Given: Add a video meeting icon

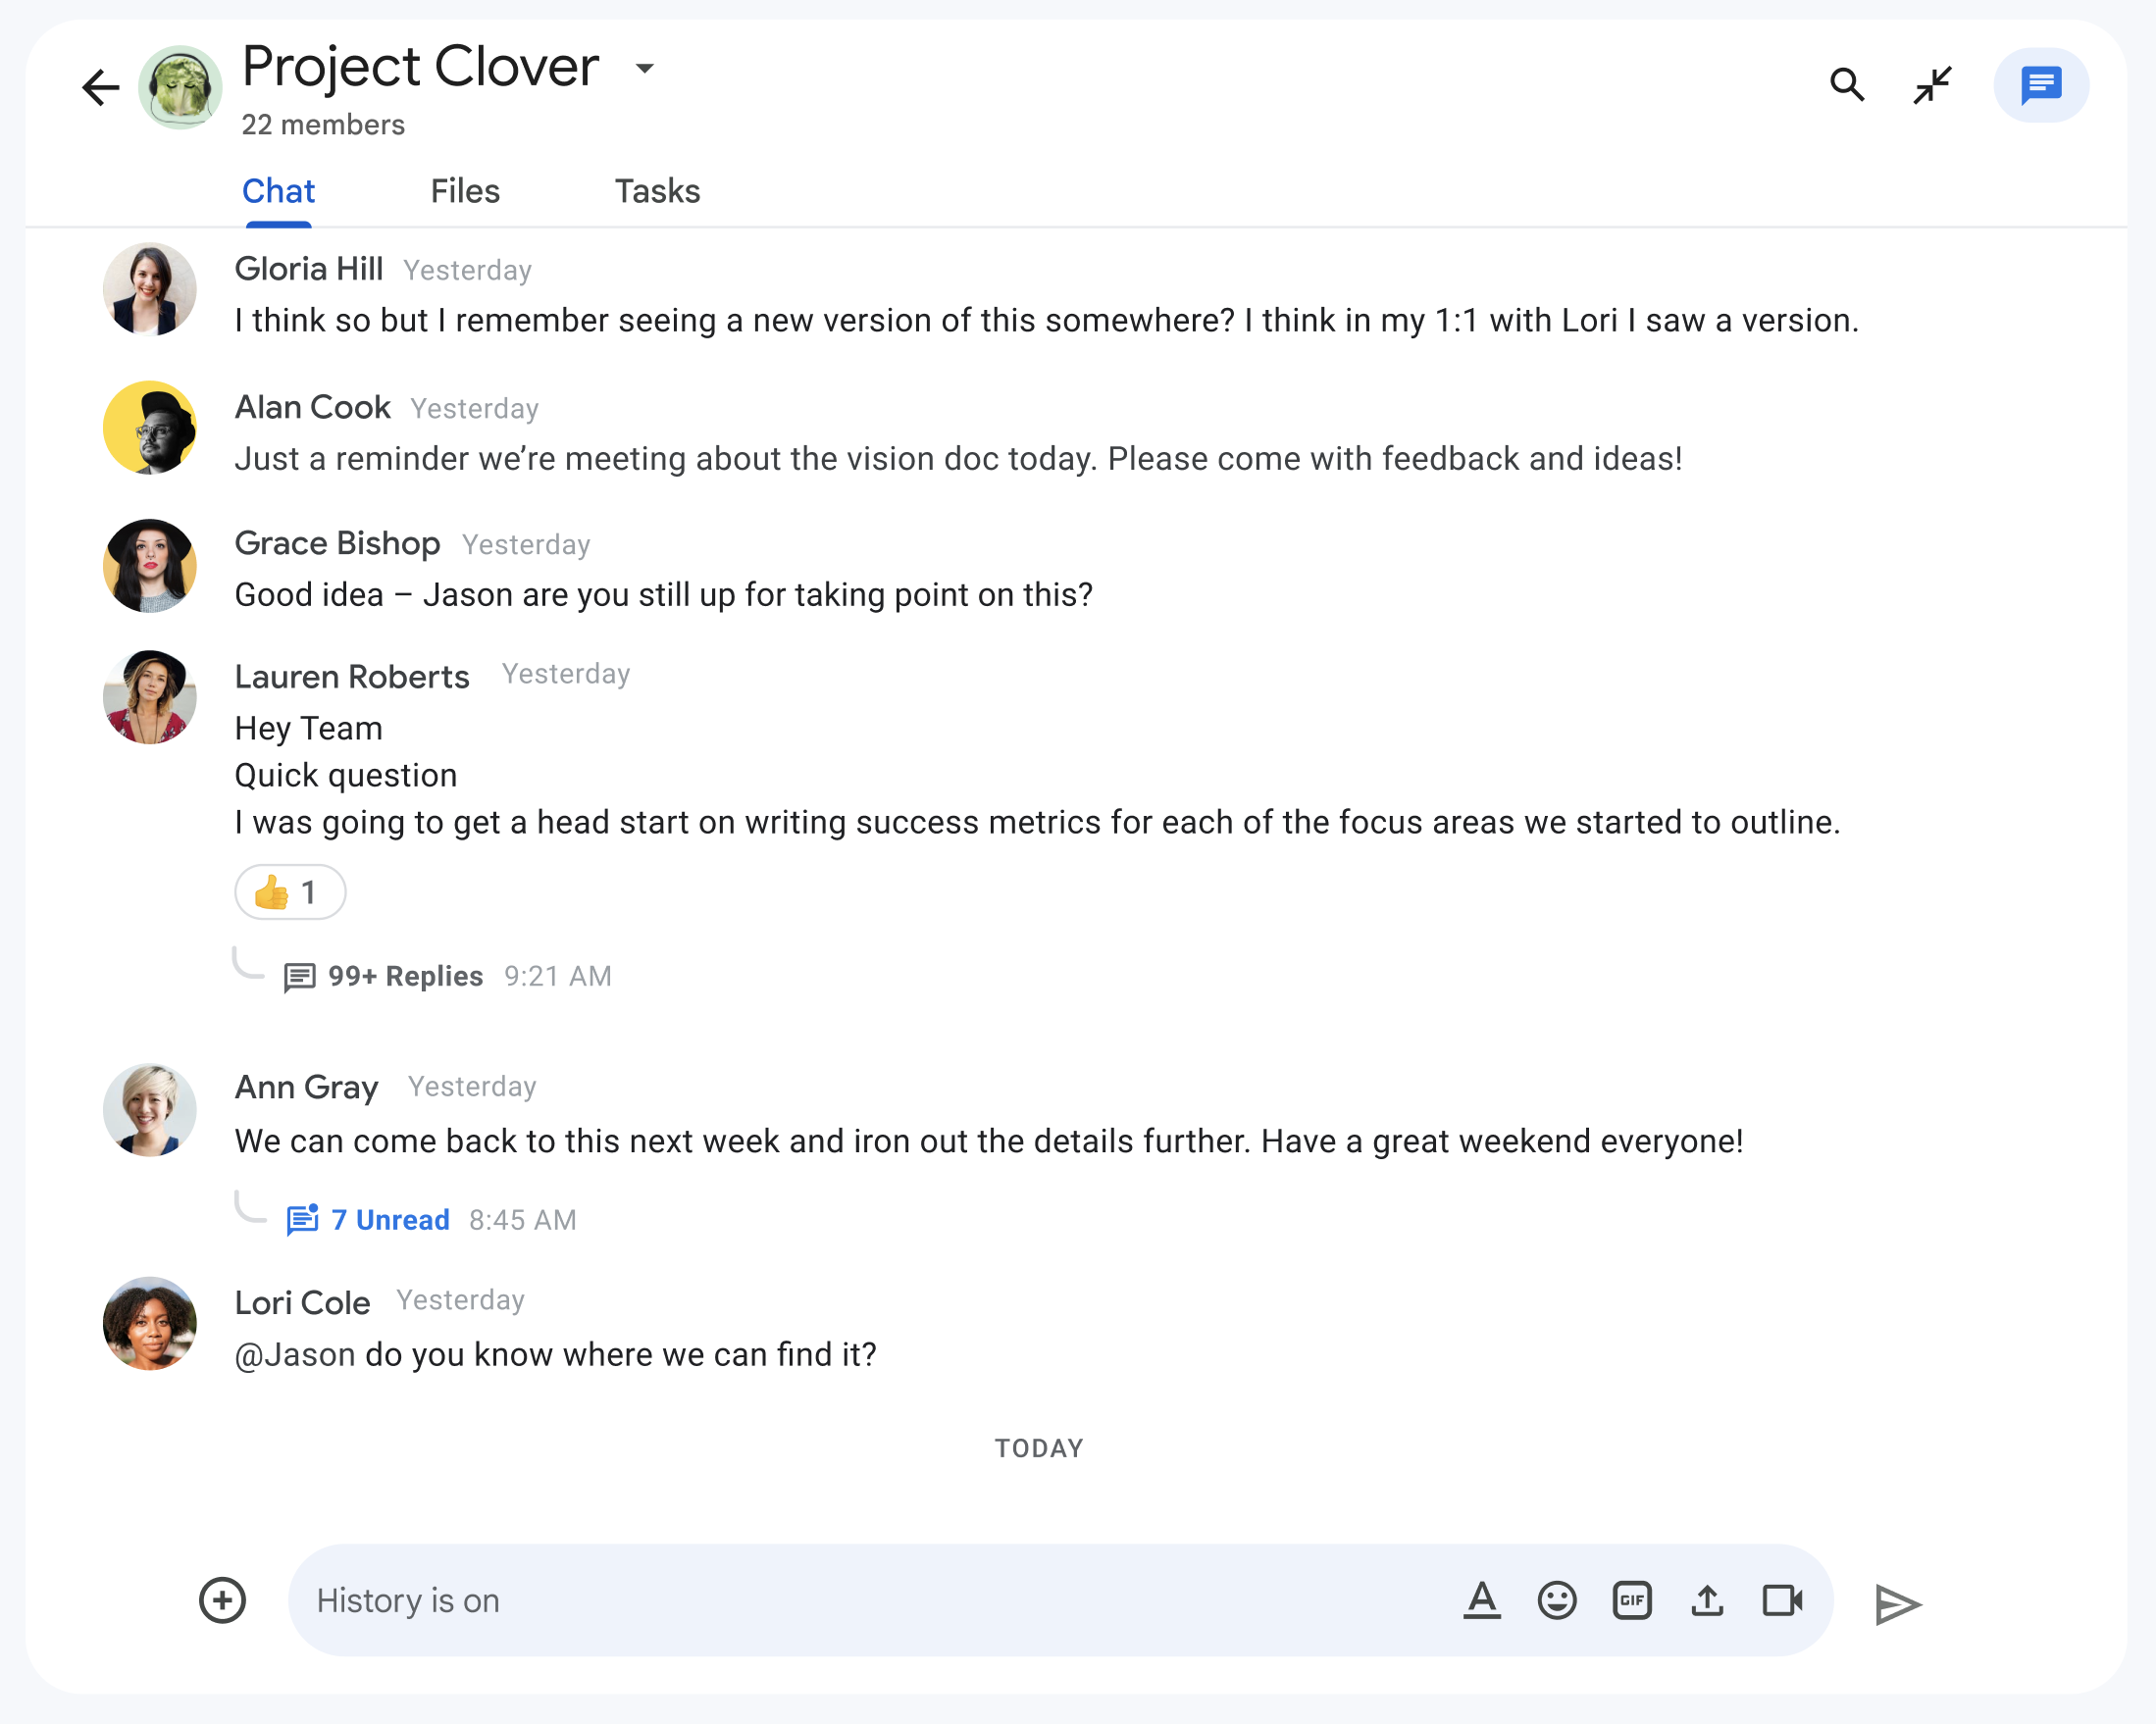Looking at the screenshot, I should pyautogui.click(x=1782, y=1601).
